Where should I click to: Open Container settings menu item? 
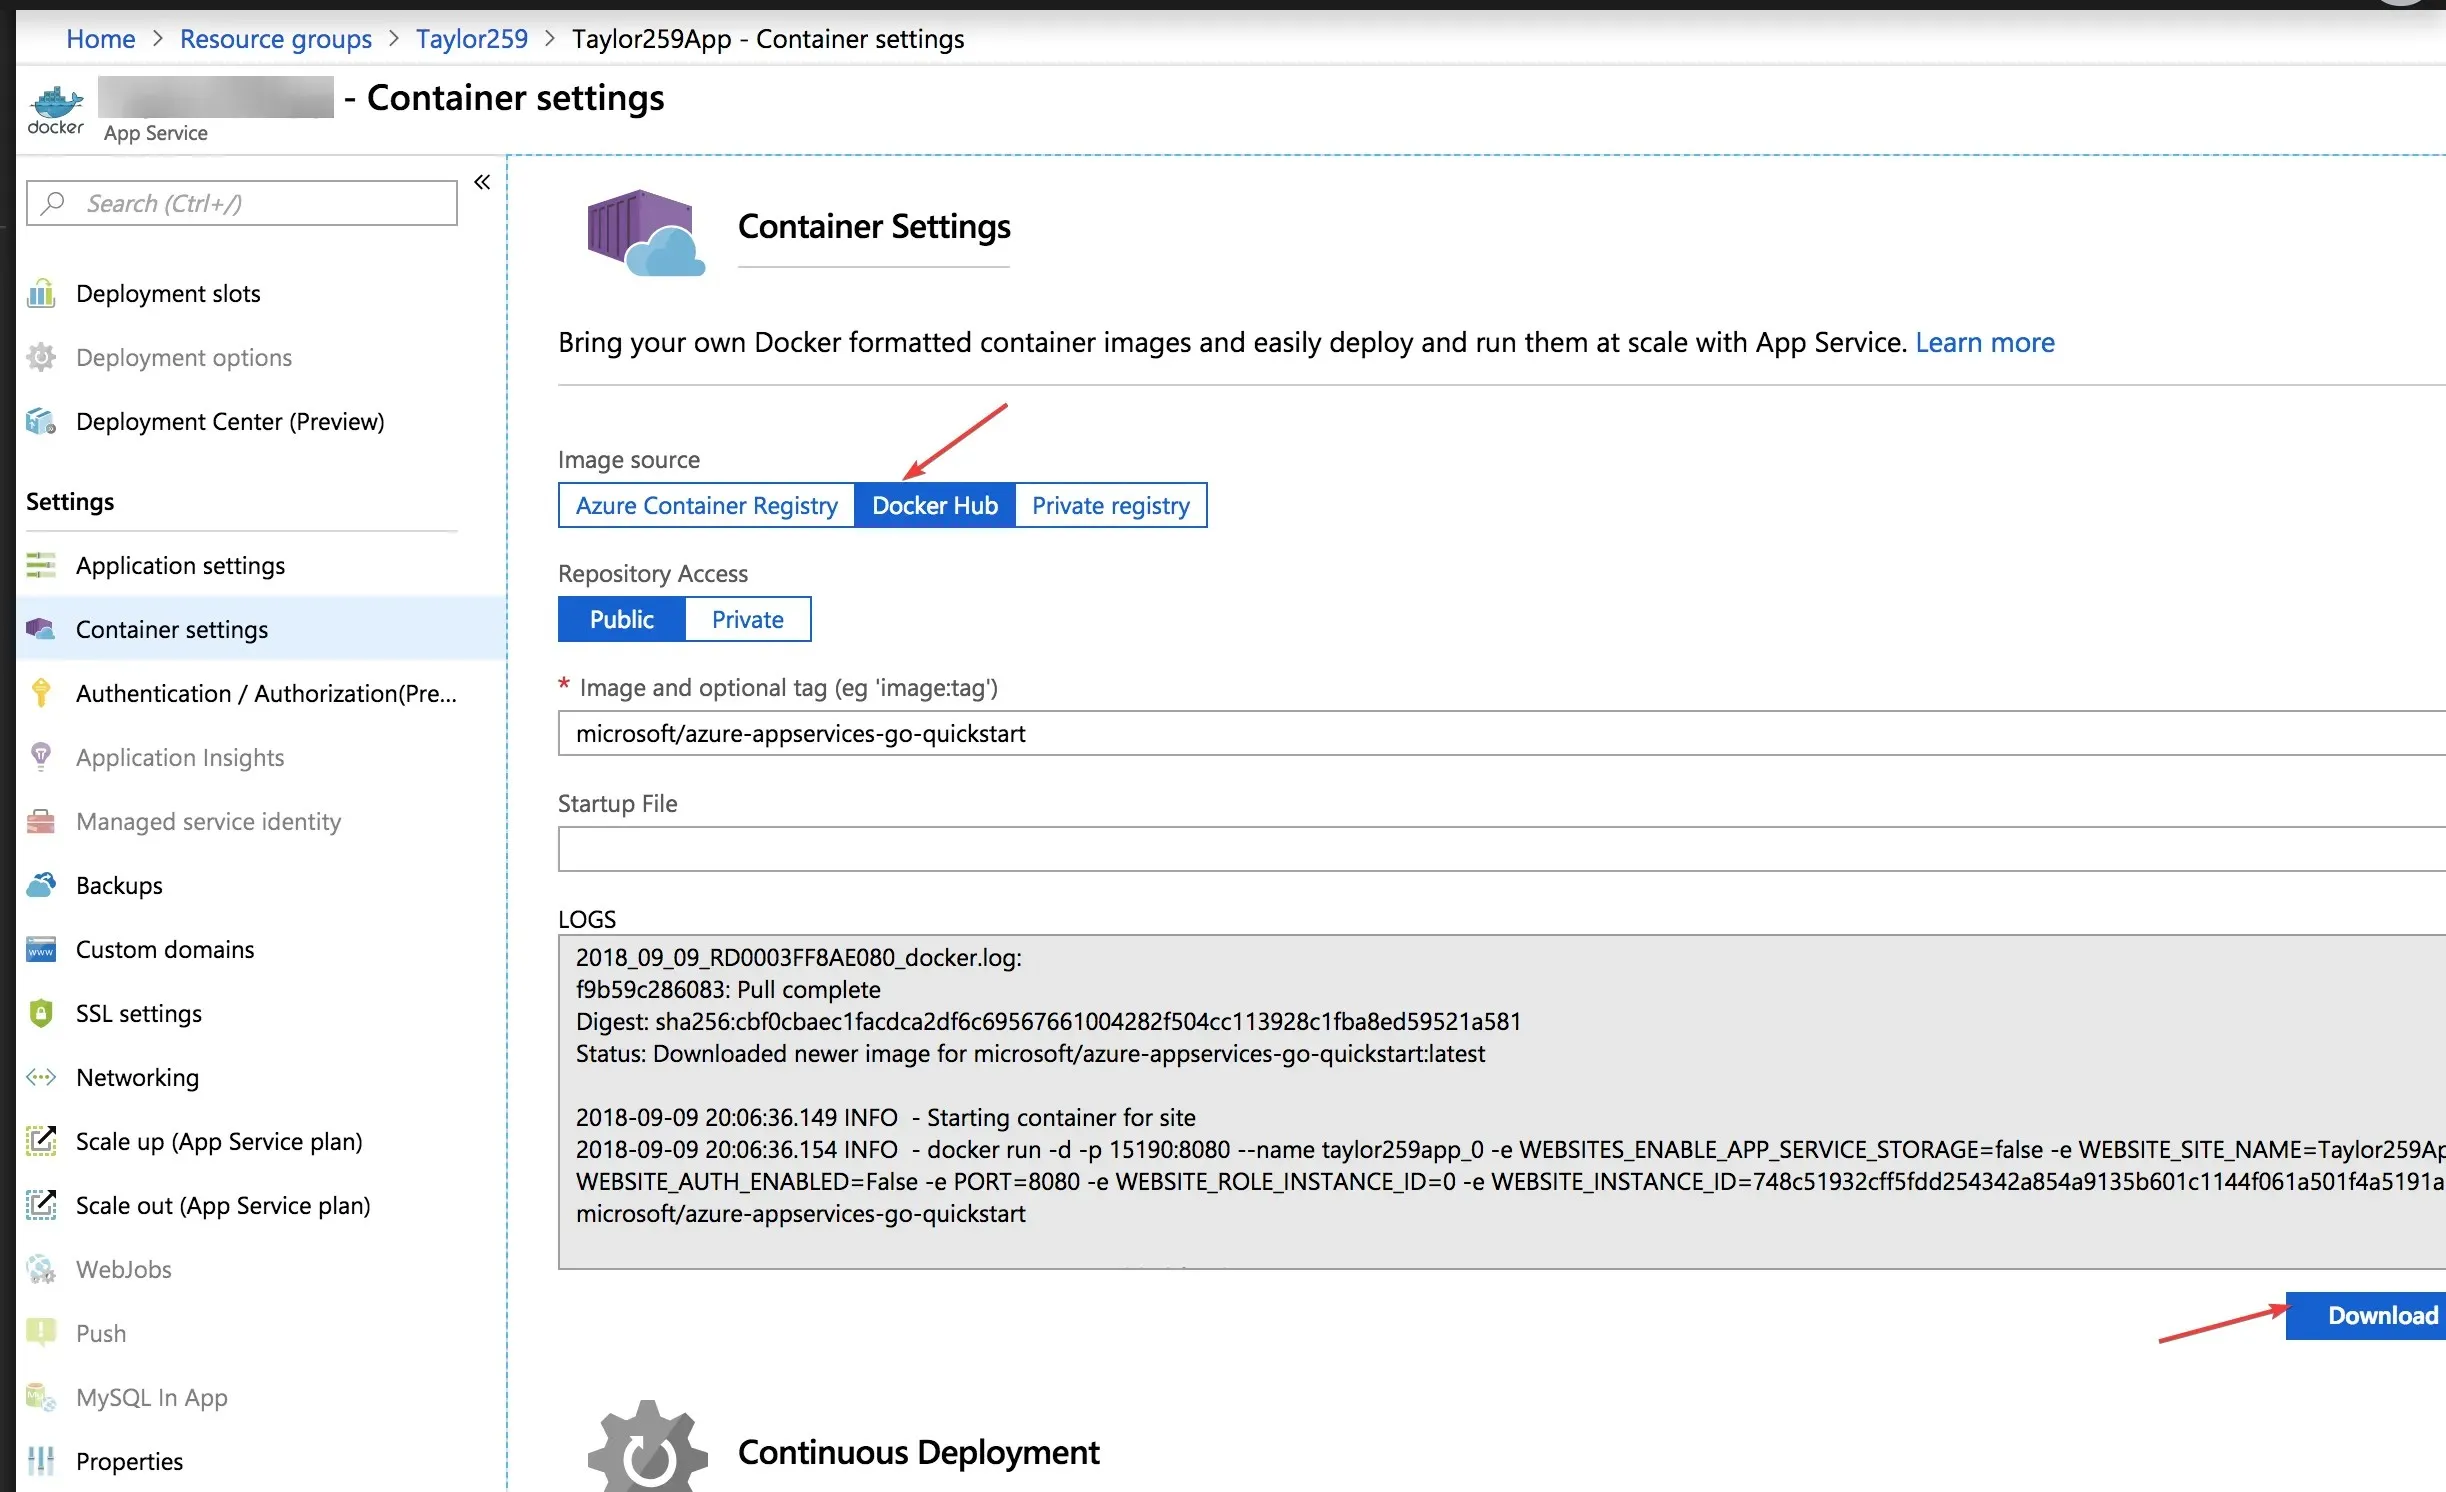[262, 629]
